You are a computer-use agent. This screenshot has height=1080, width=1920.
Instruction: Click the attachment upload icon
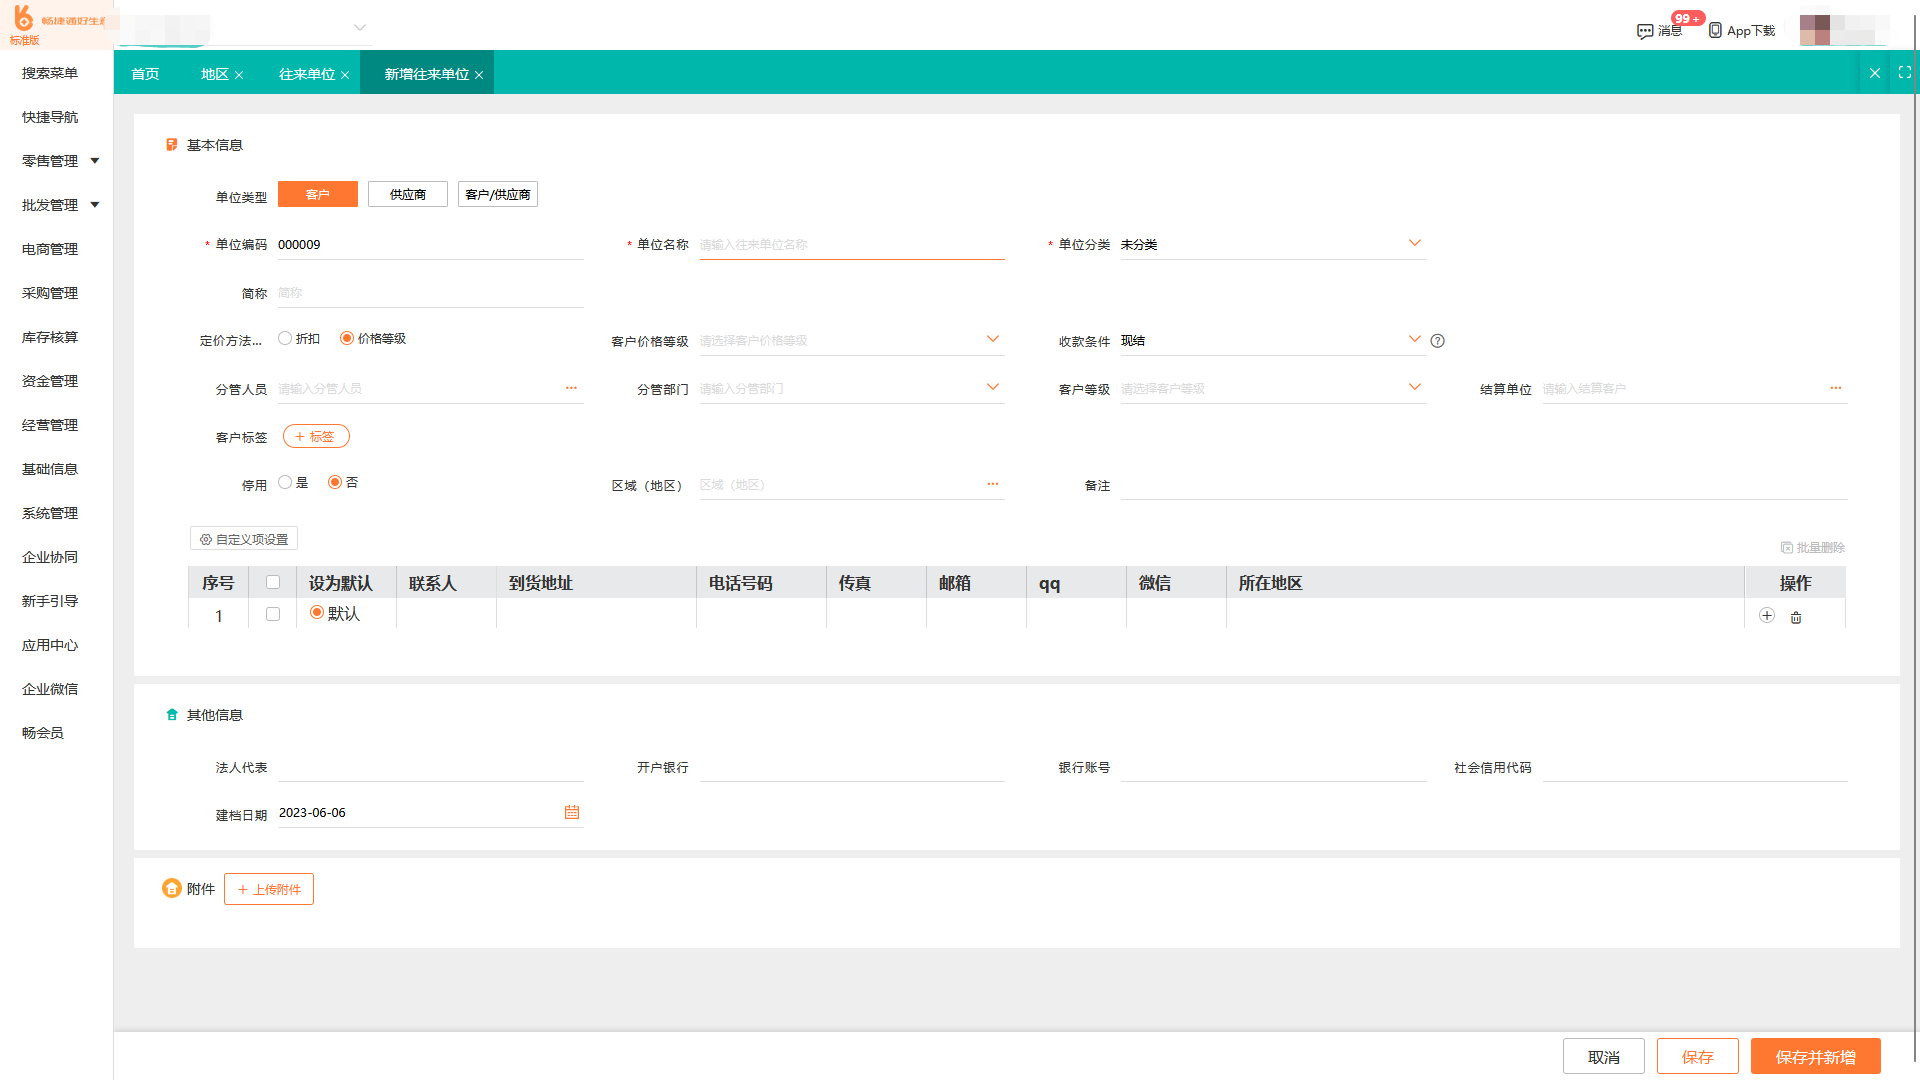tap(270, 889)
